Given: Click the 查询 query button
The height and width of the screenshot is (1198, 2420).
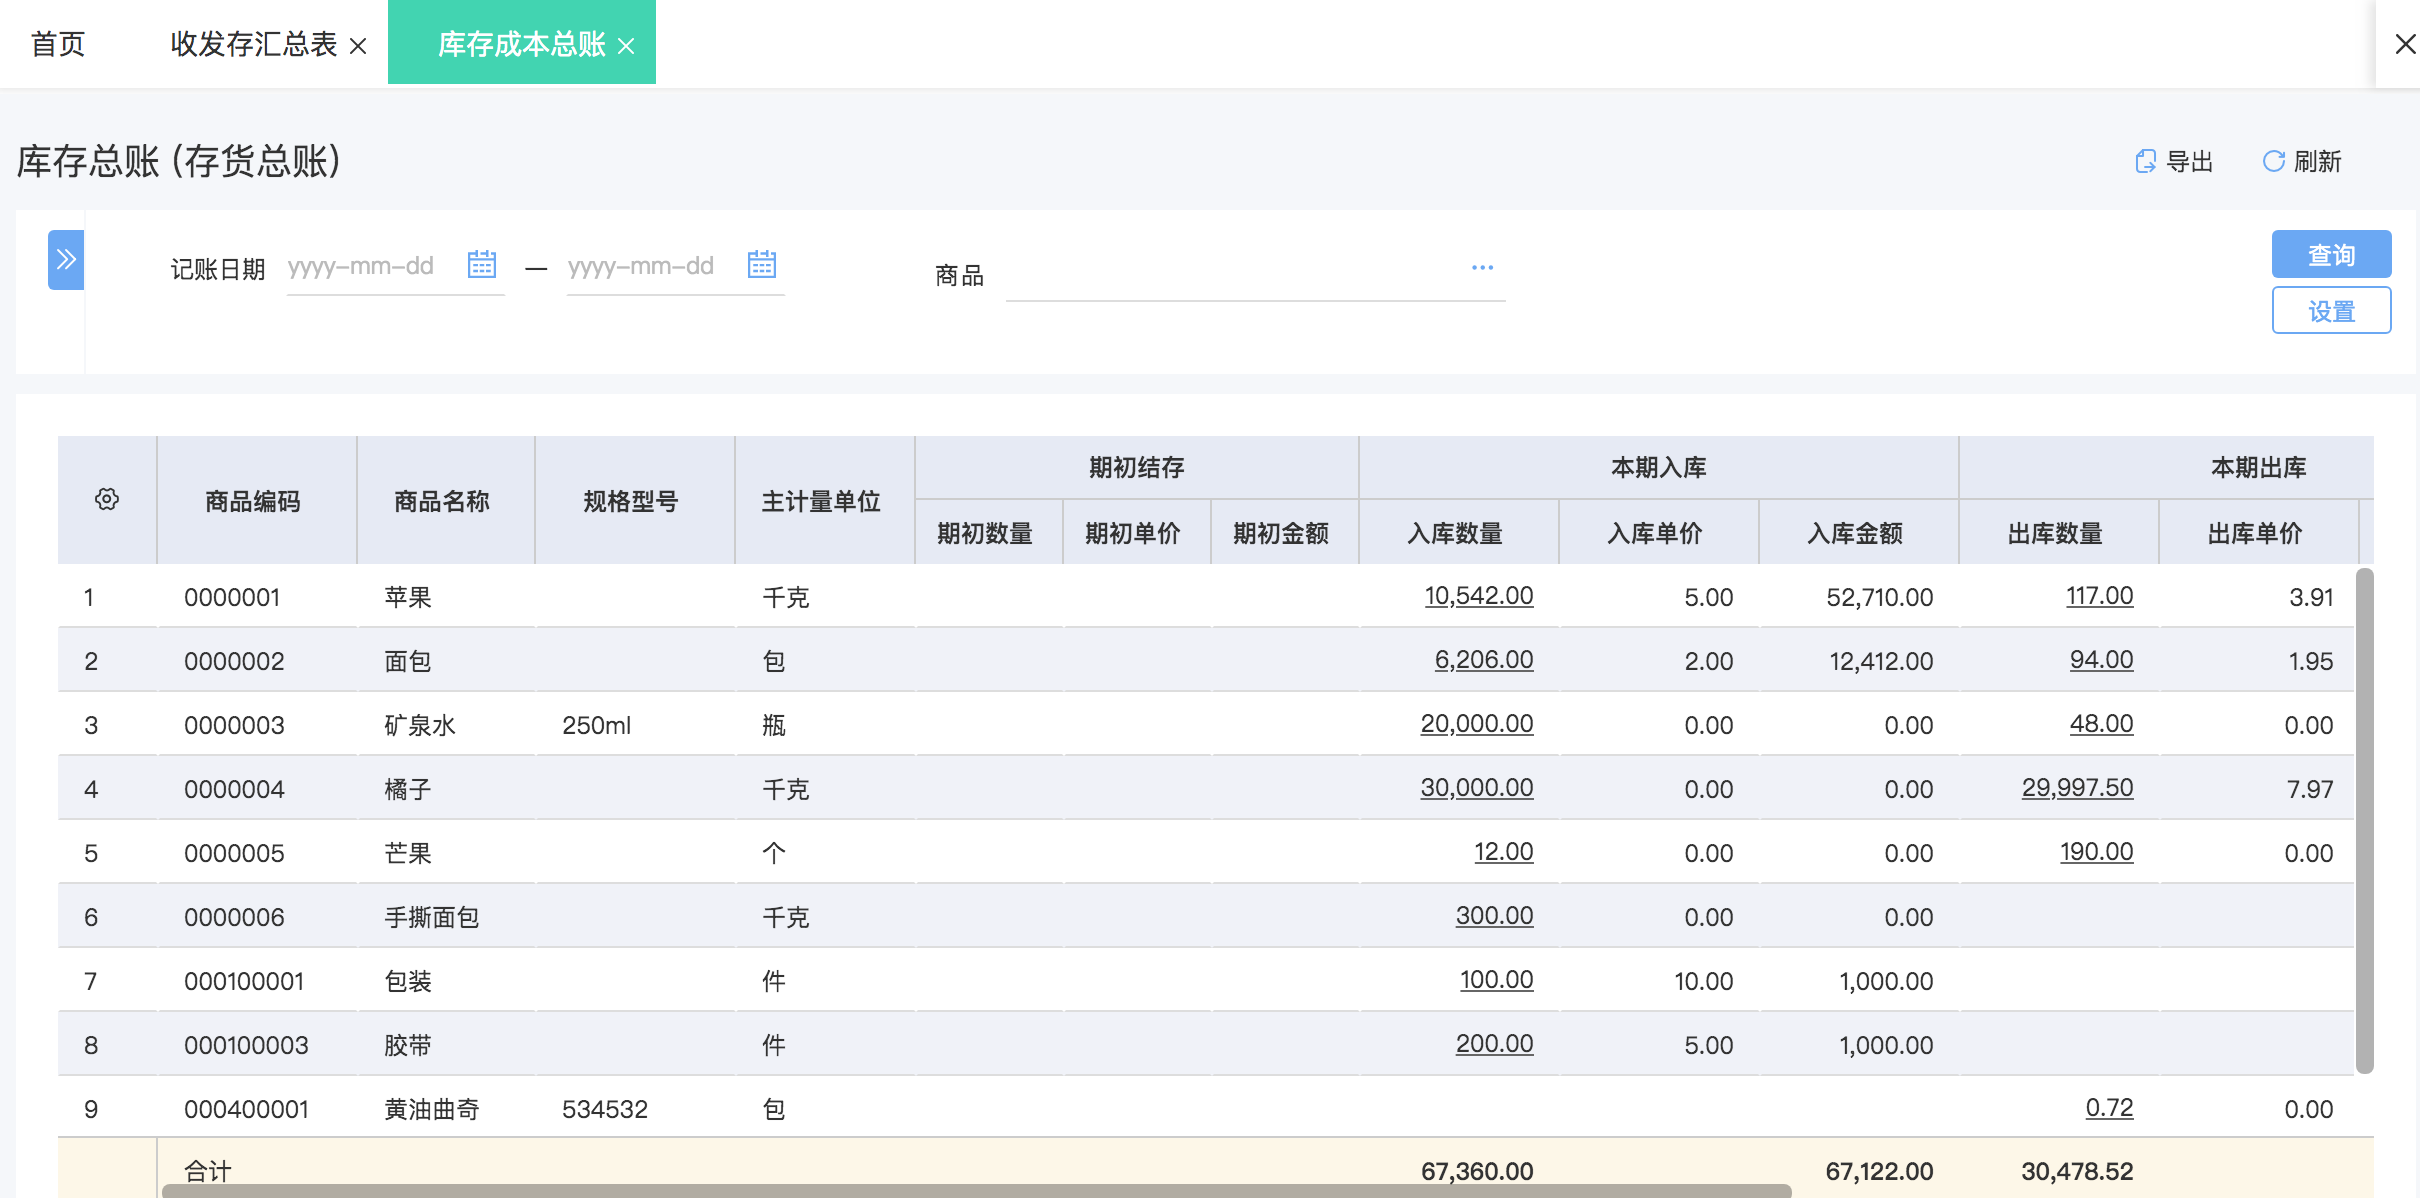Looking at the screenshot, I should tap(2332, 256).
